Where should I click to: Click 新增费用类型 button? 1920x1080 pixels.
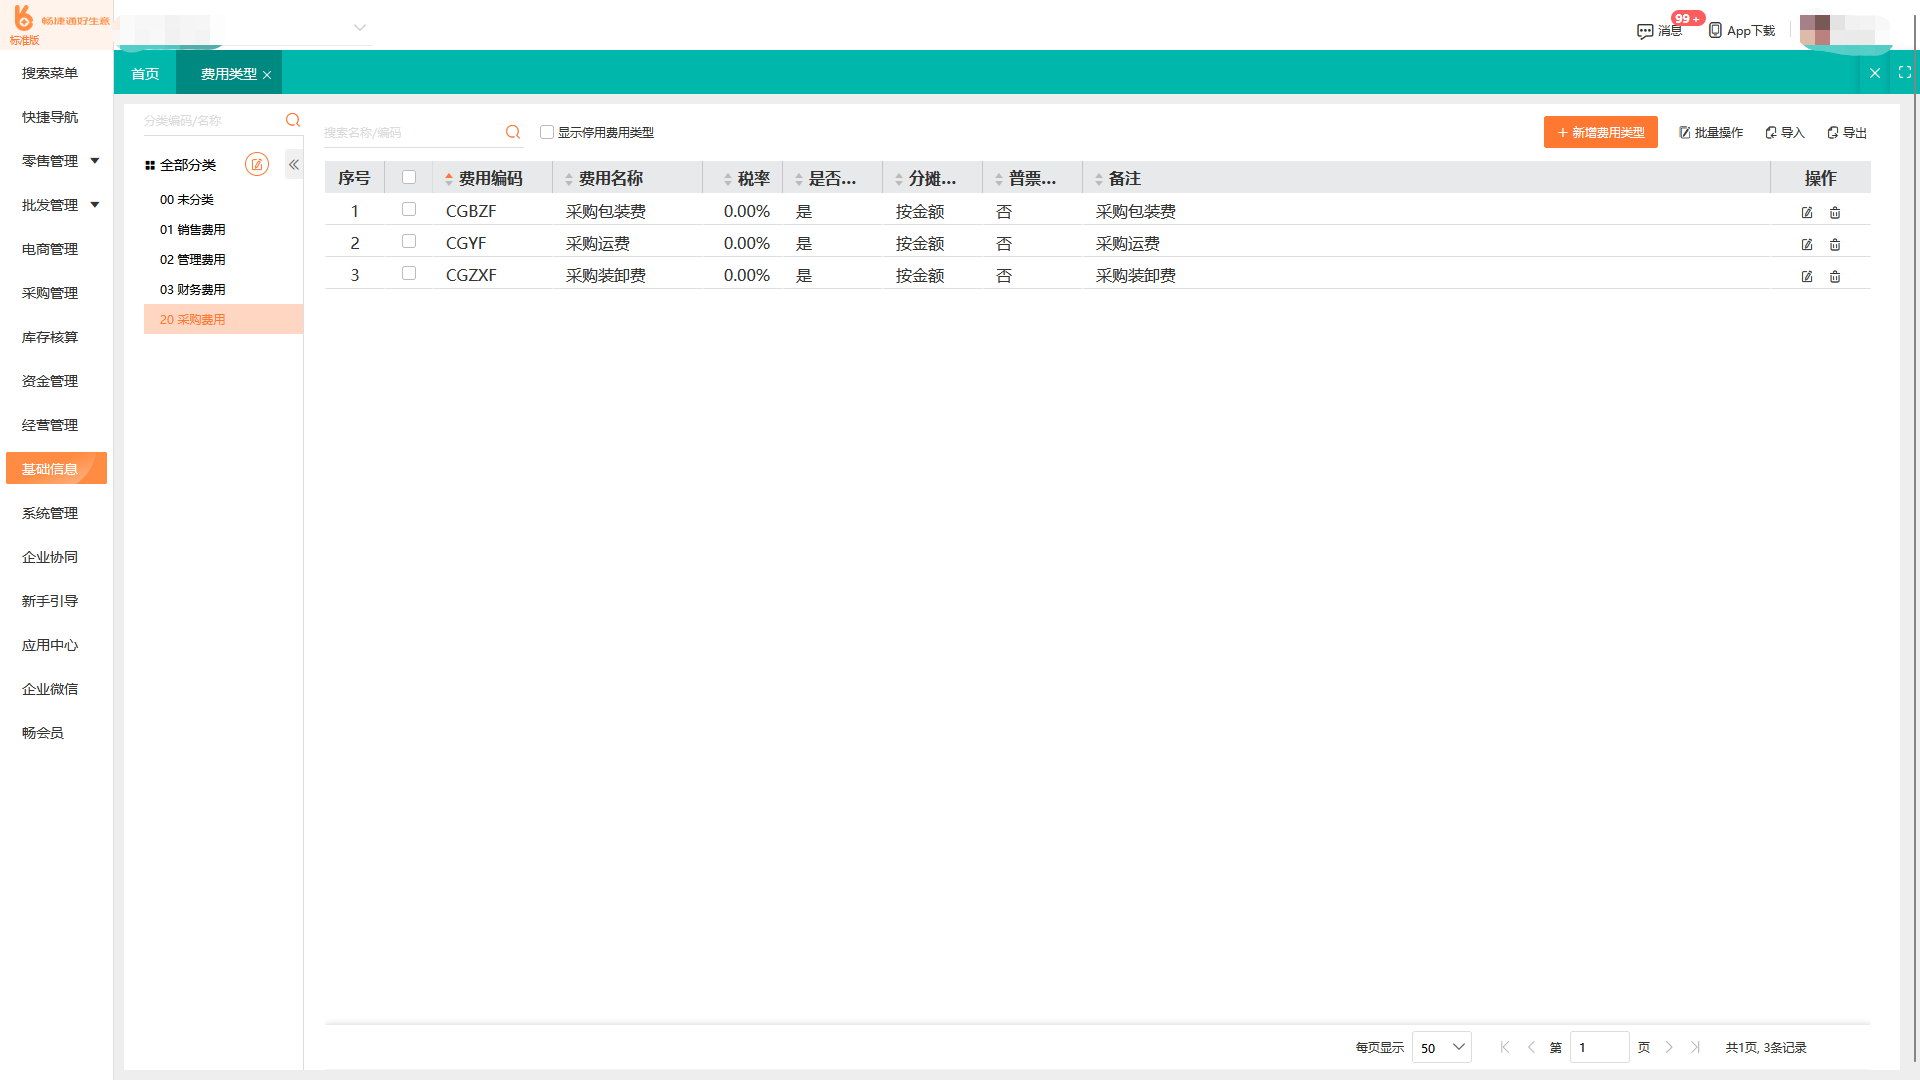point(1601,132)
